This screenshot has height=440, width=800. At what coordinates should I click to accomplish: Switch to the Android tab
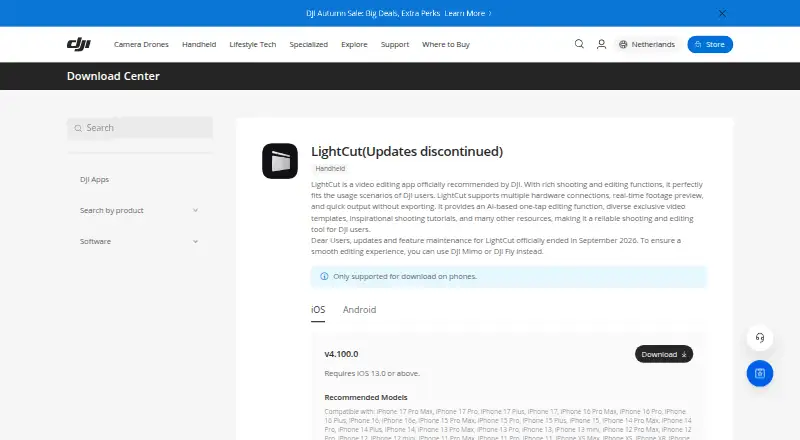pos(359,310)
